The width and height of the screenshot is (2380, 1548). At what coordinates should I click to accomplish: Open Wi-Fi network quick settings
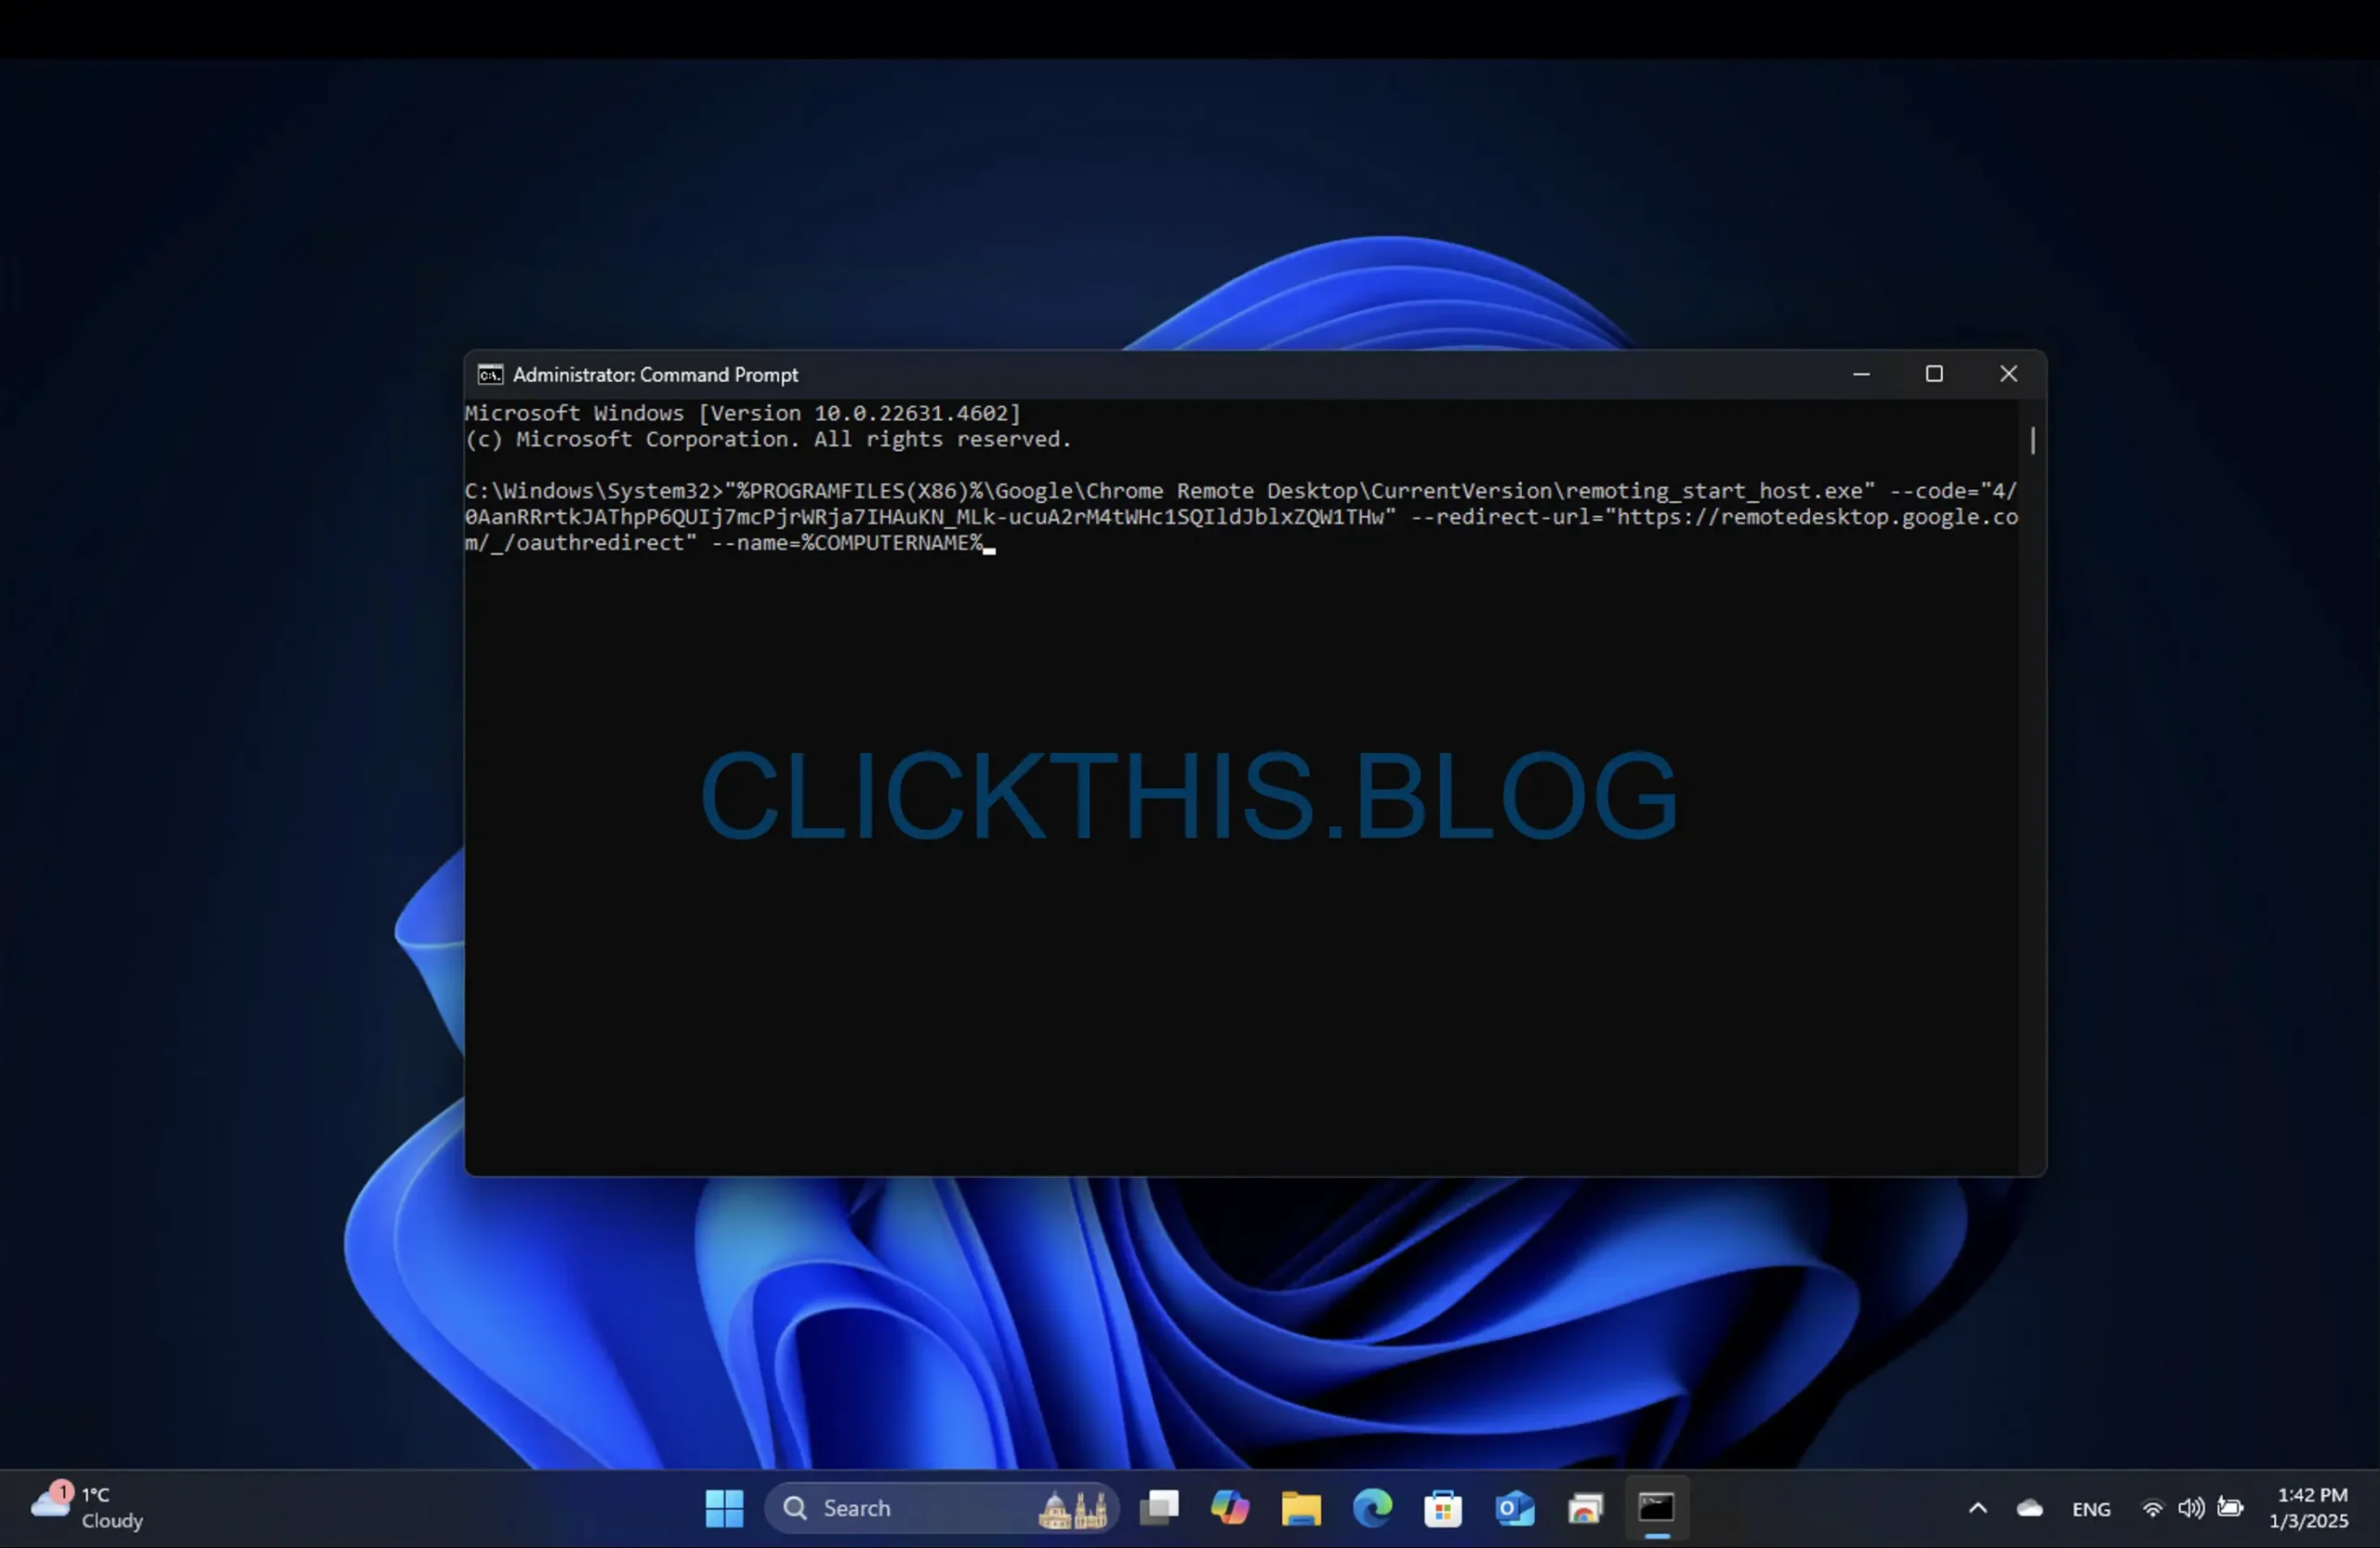tap(2152, 1508)
